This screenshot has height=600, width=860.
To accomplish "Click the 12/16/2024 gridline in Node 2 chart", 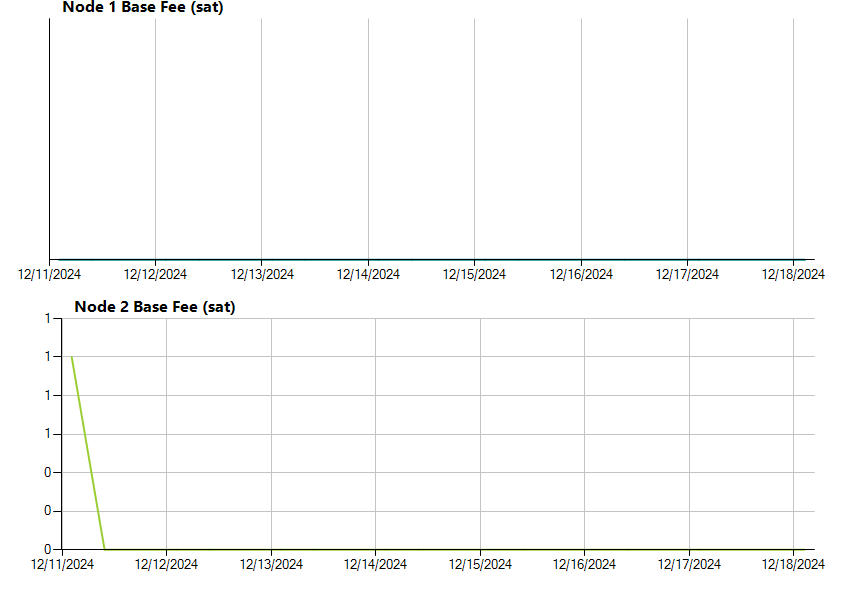I will click(x=586, y=430).
